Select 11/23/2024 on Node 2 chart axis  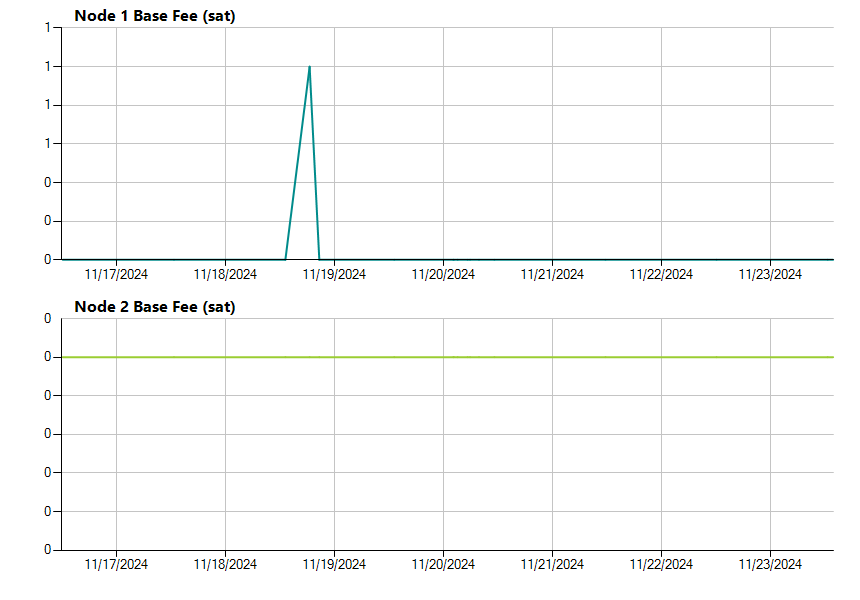pyautogui.click(x=770, y=564)
